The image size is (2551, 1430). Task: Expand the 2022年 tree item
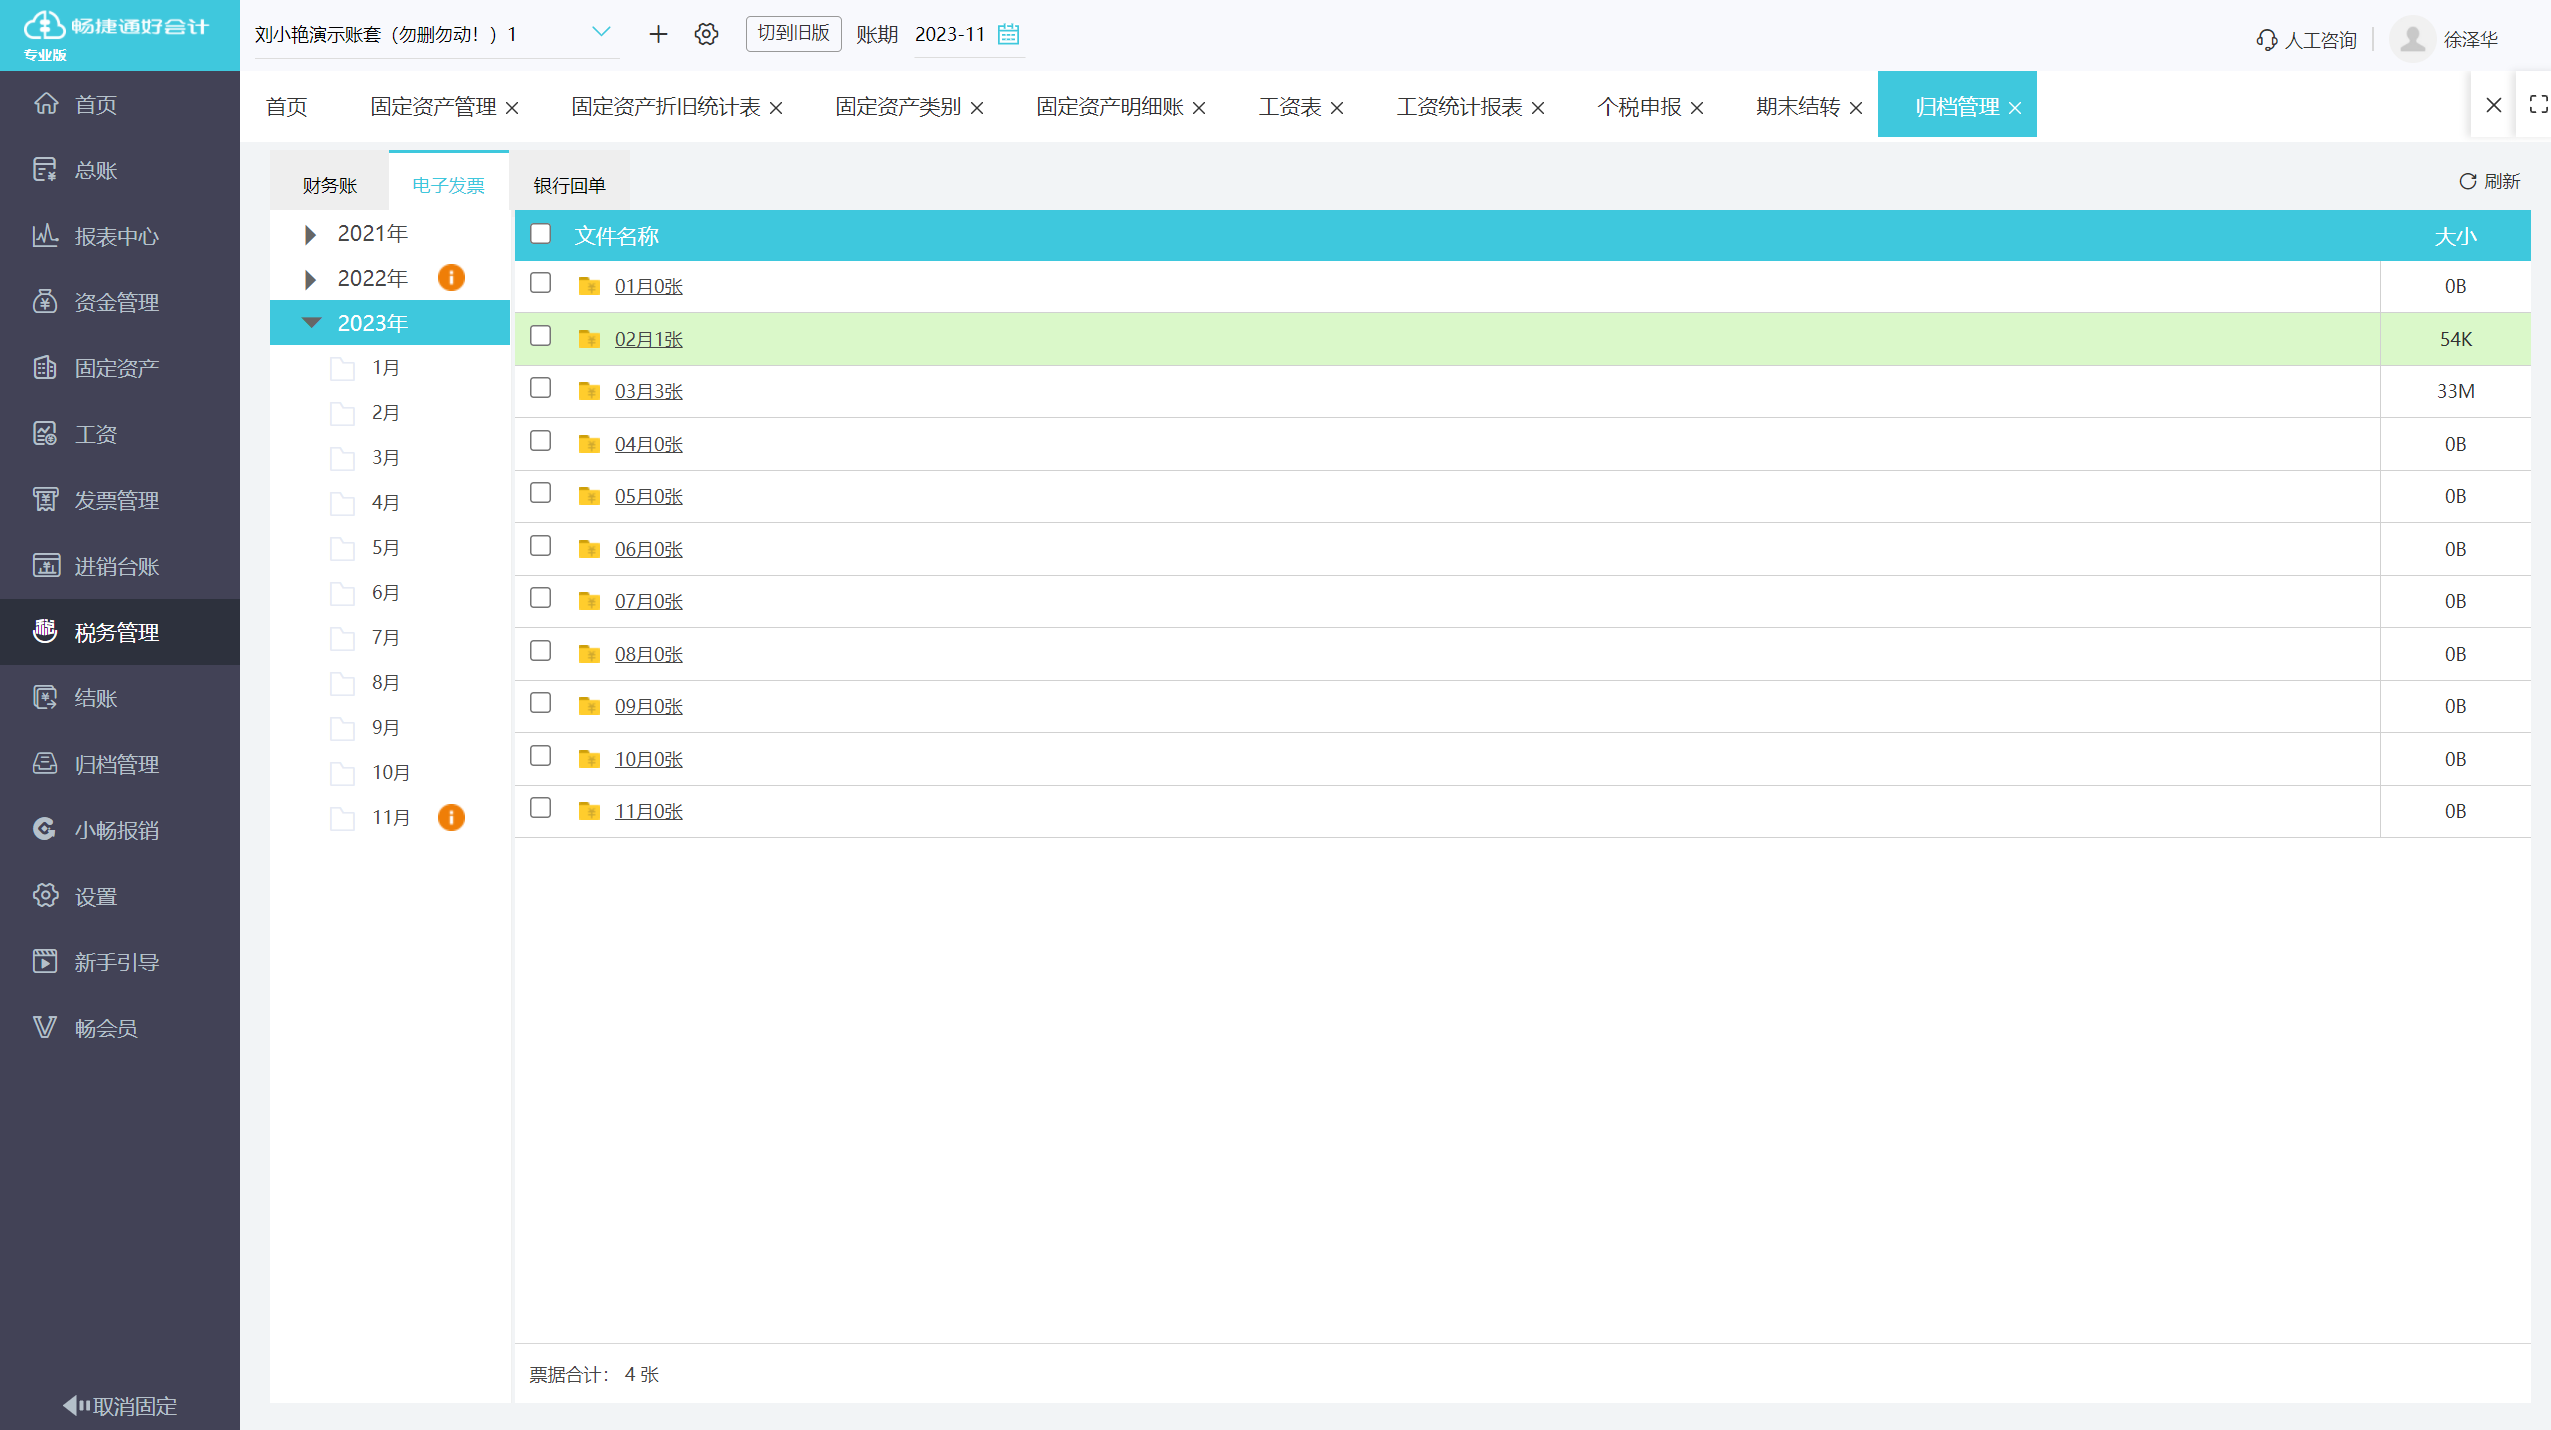tap(310, 277)
